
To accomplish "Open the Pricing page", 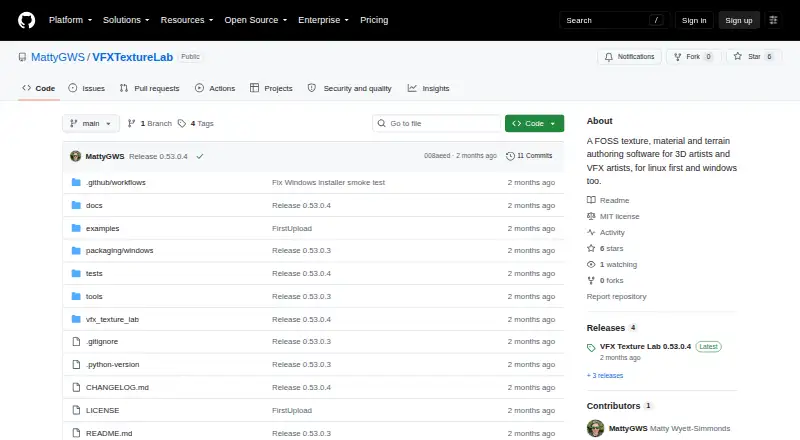I will point(374,20).
